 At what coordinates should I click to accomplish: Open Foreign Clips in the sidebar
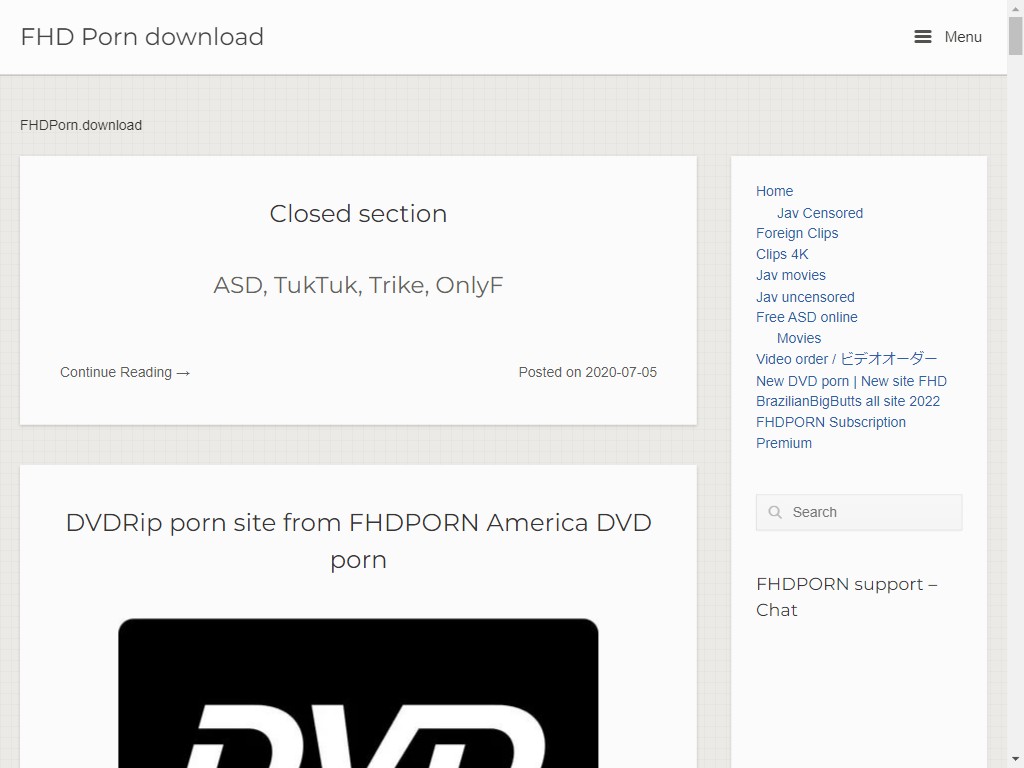pyautogui.click(x=797, y=233)
